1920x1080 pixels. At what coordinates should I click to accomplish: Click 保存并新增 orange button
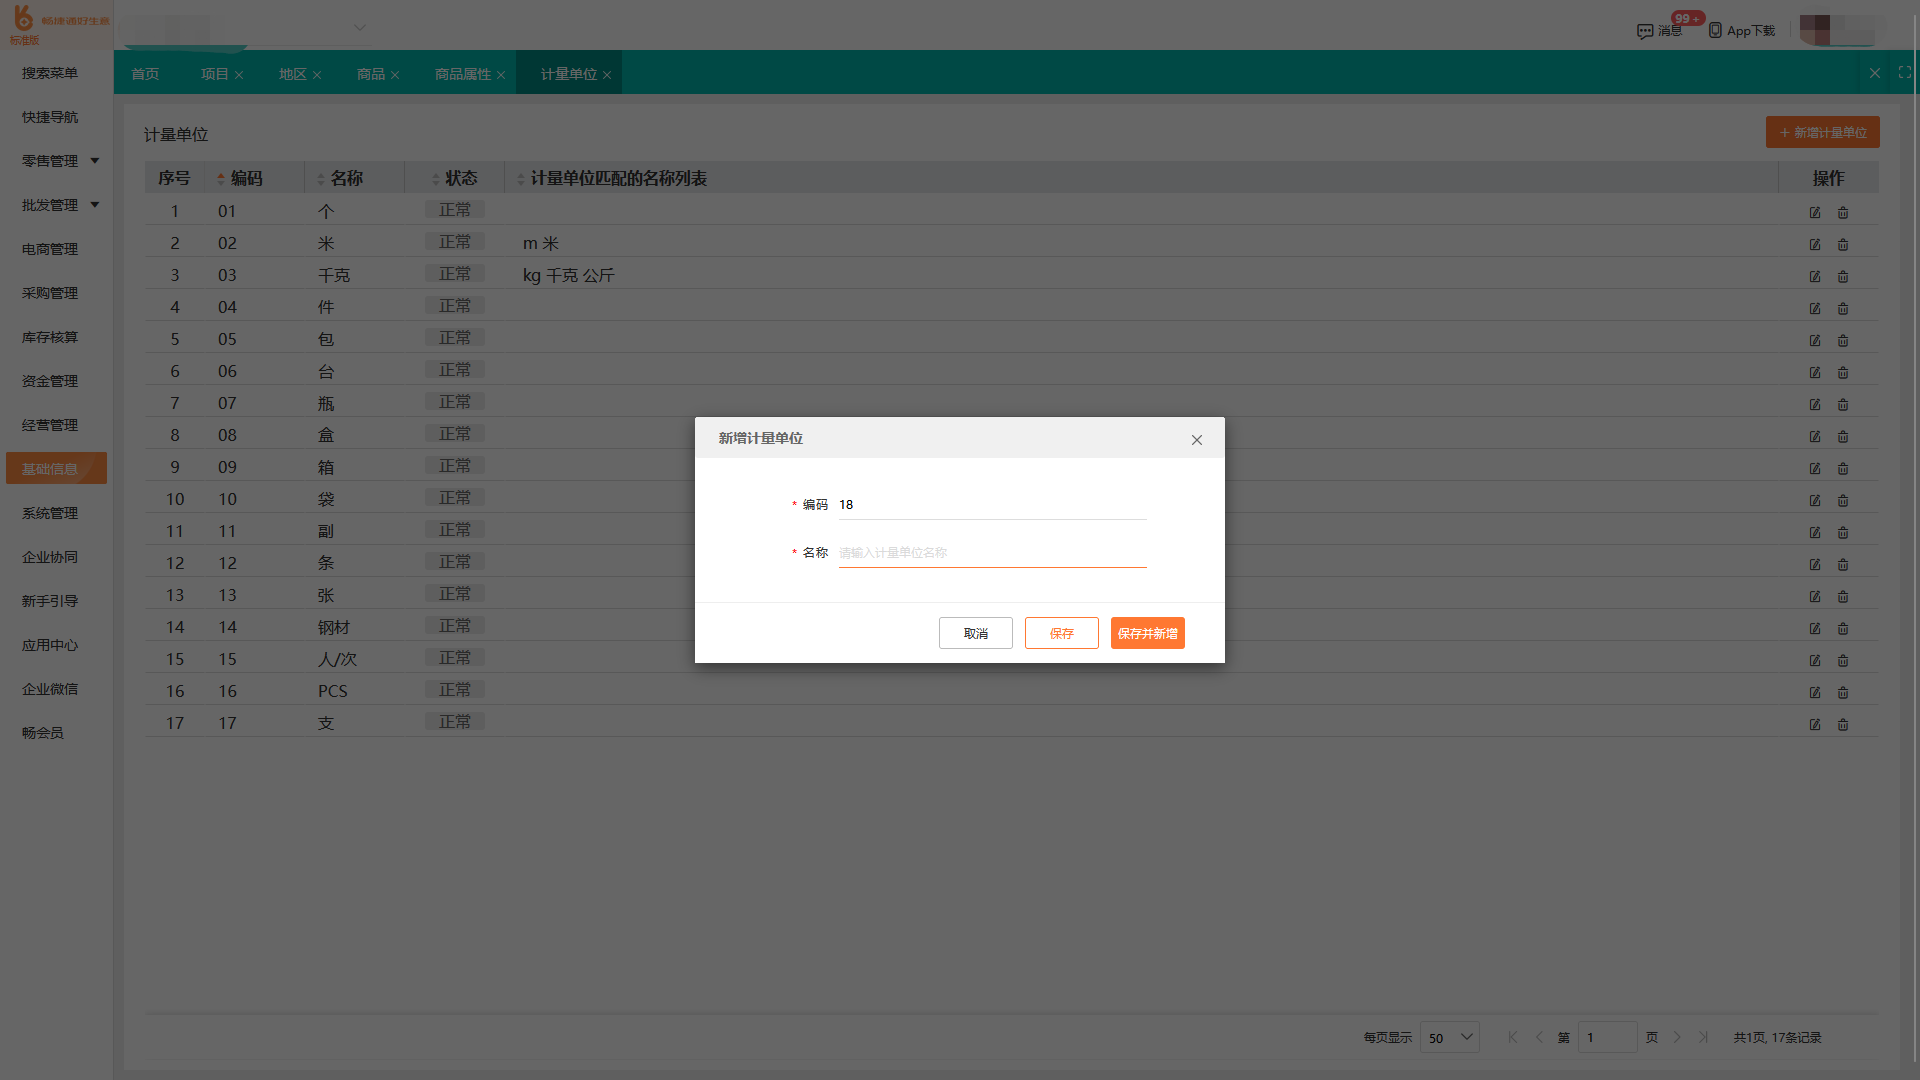tap(1146, 633)
